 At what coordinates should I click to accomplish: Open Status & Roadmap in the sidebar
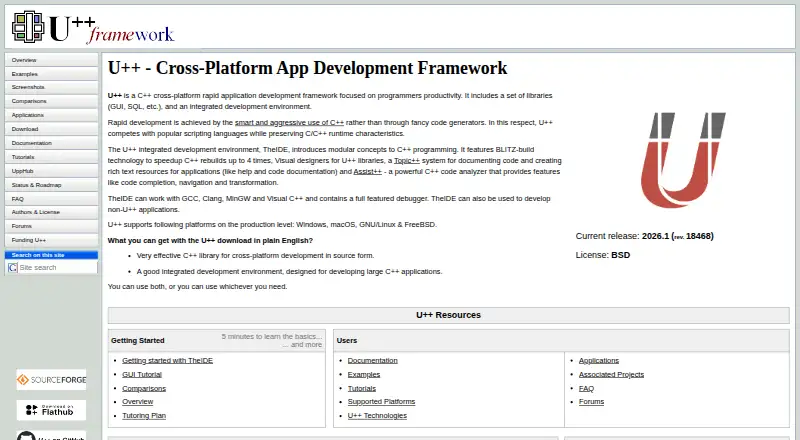tap(51, 185)
